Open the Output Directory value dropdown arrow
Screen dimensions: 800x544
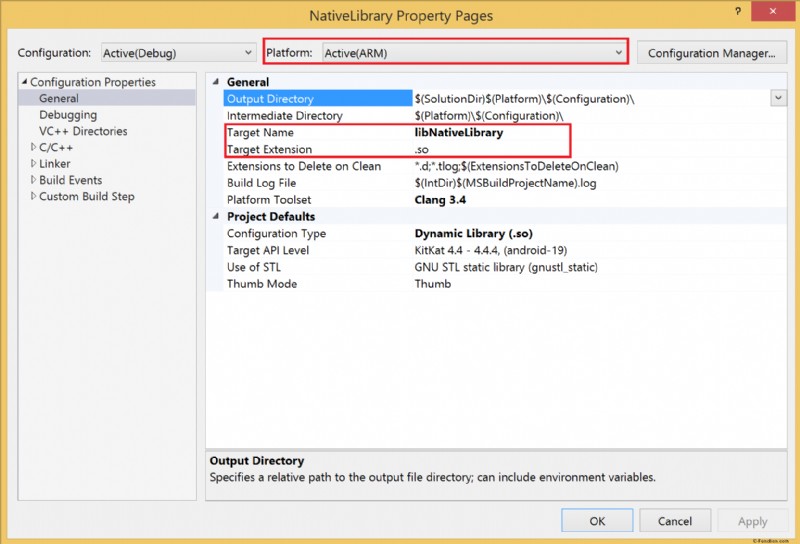(x=777, y=98)
